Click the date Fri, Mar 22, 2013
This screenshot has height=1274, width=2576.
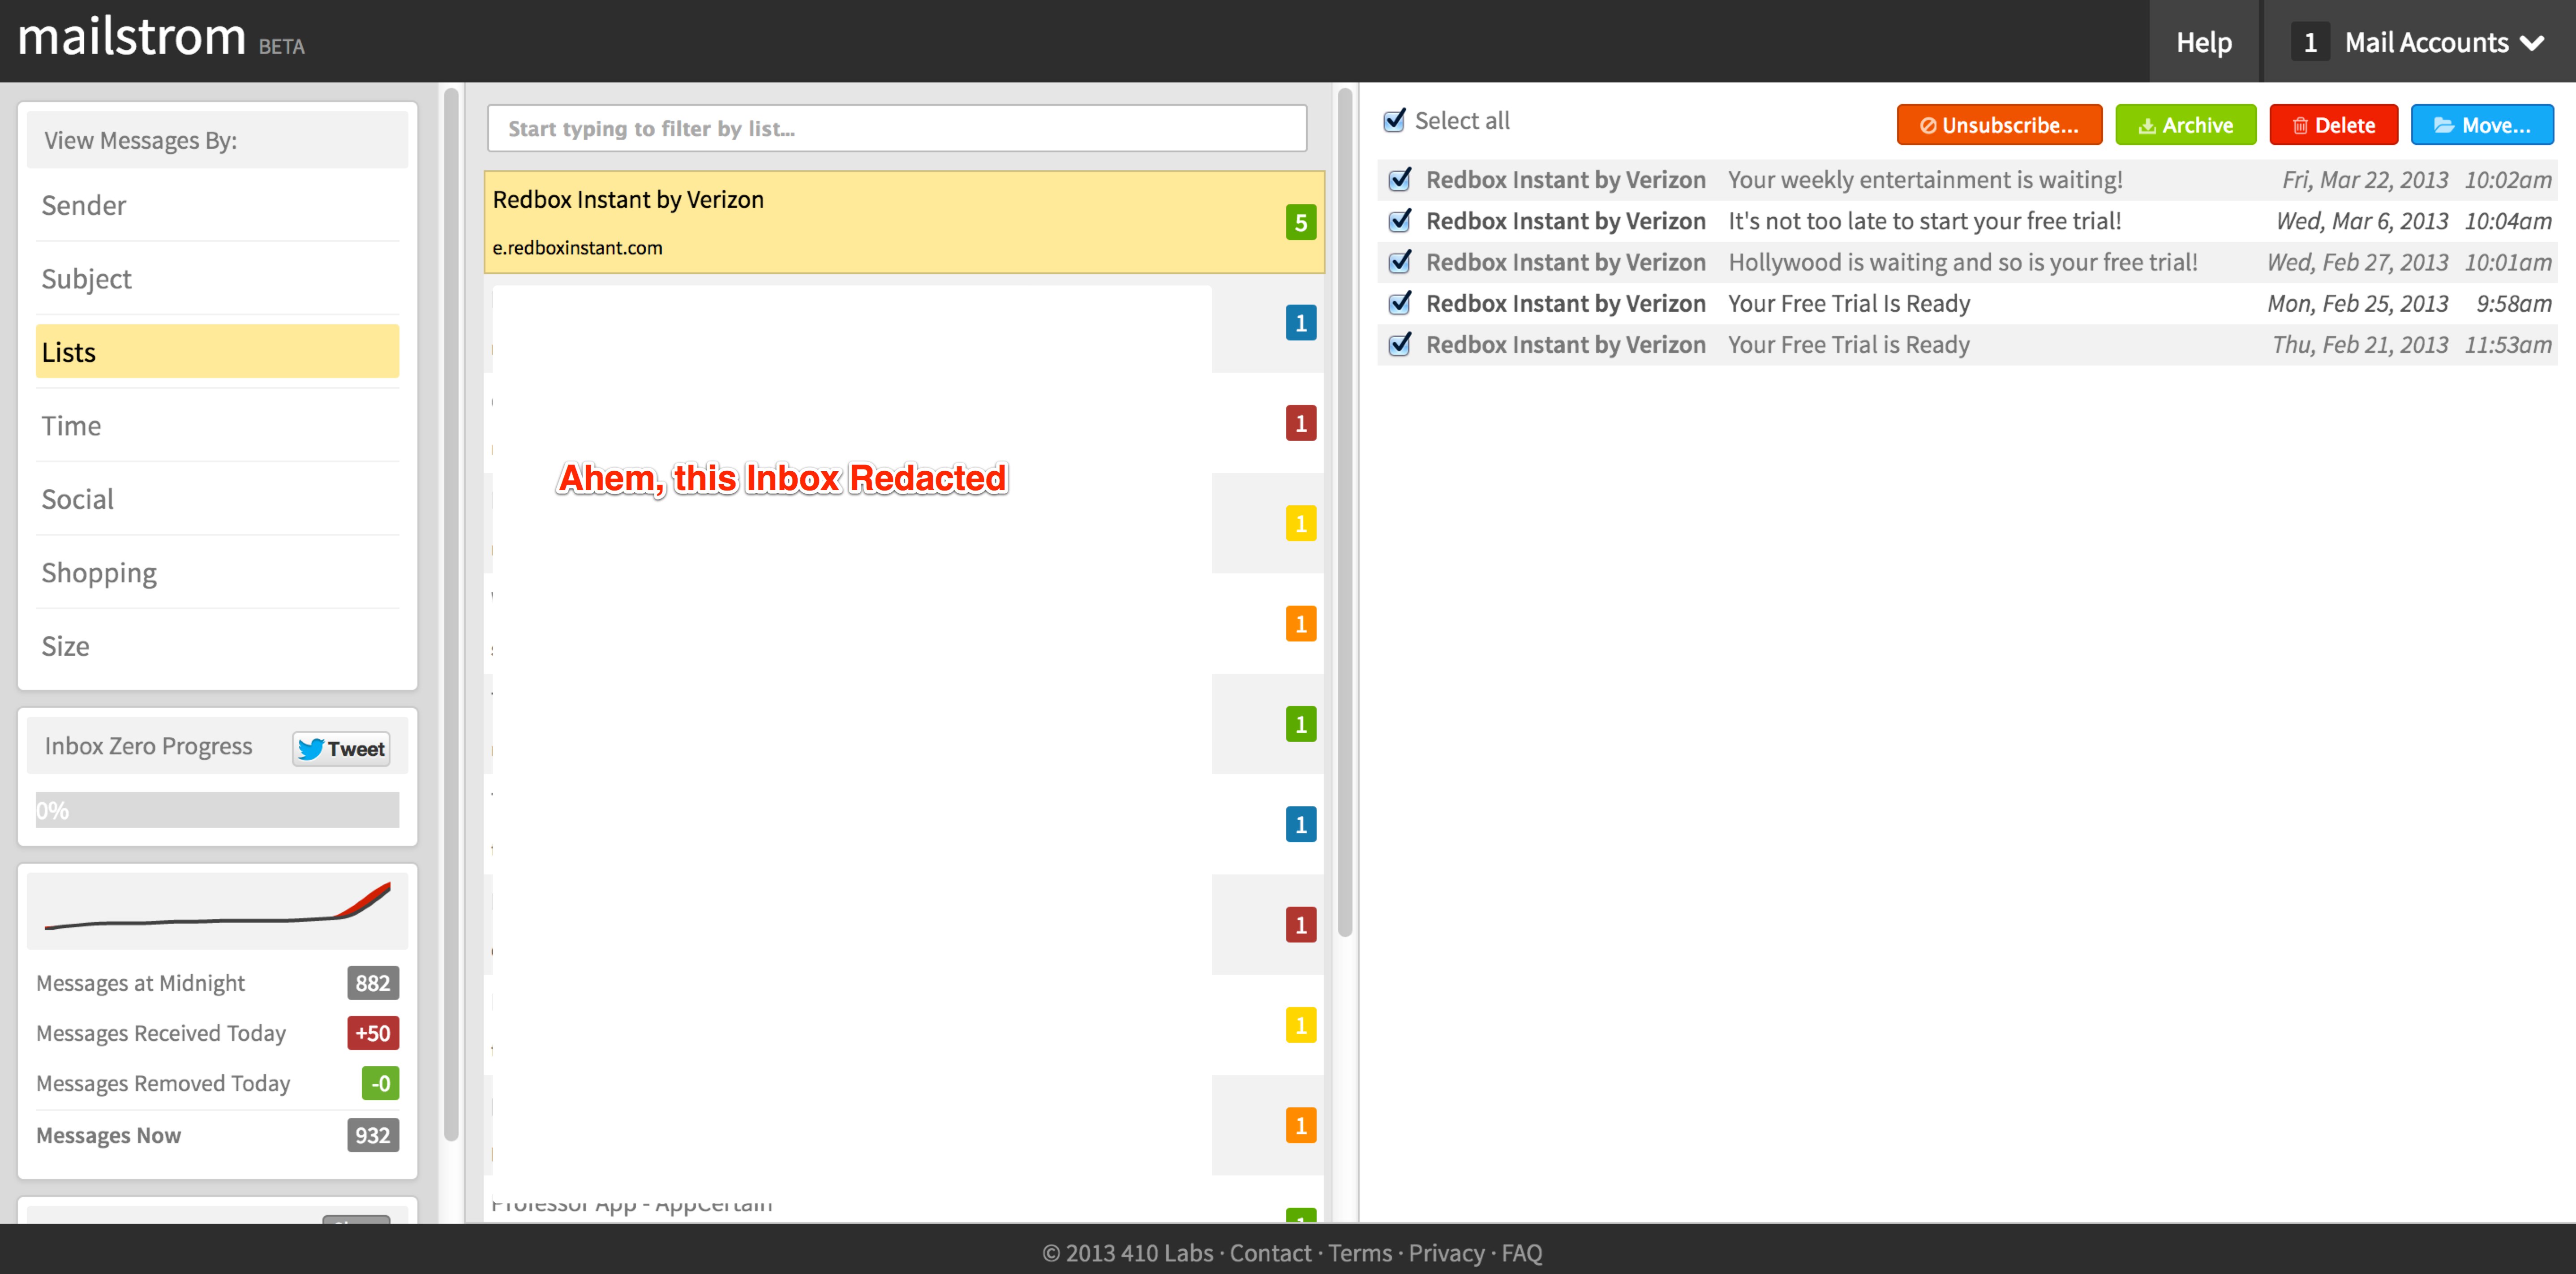point(2365,180)
